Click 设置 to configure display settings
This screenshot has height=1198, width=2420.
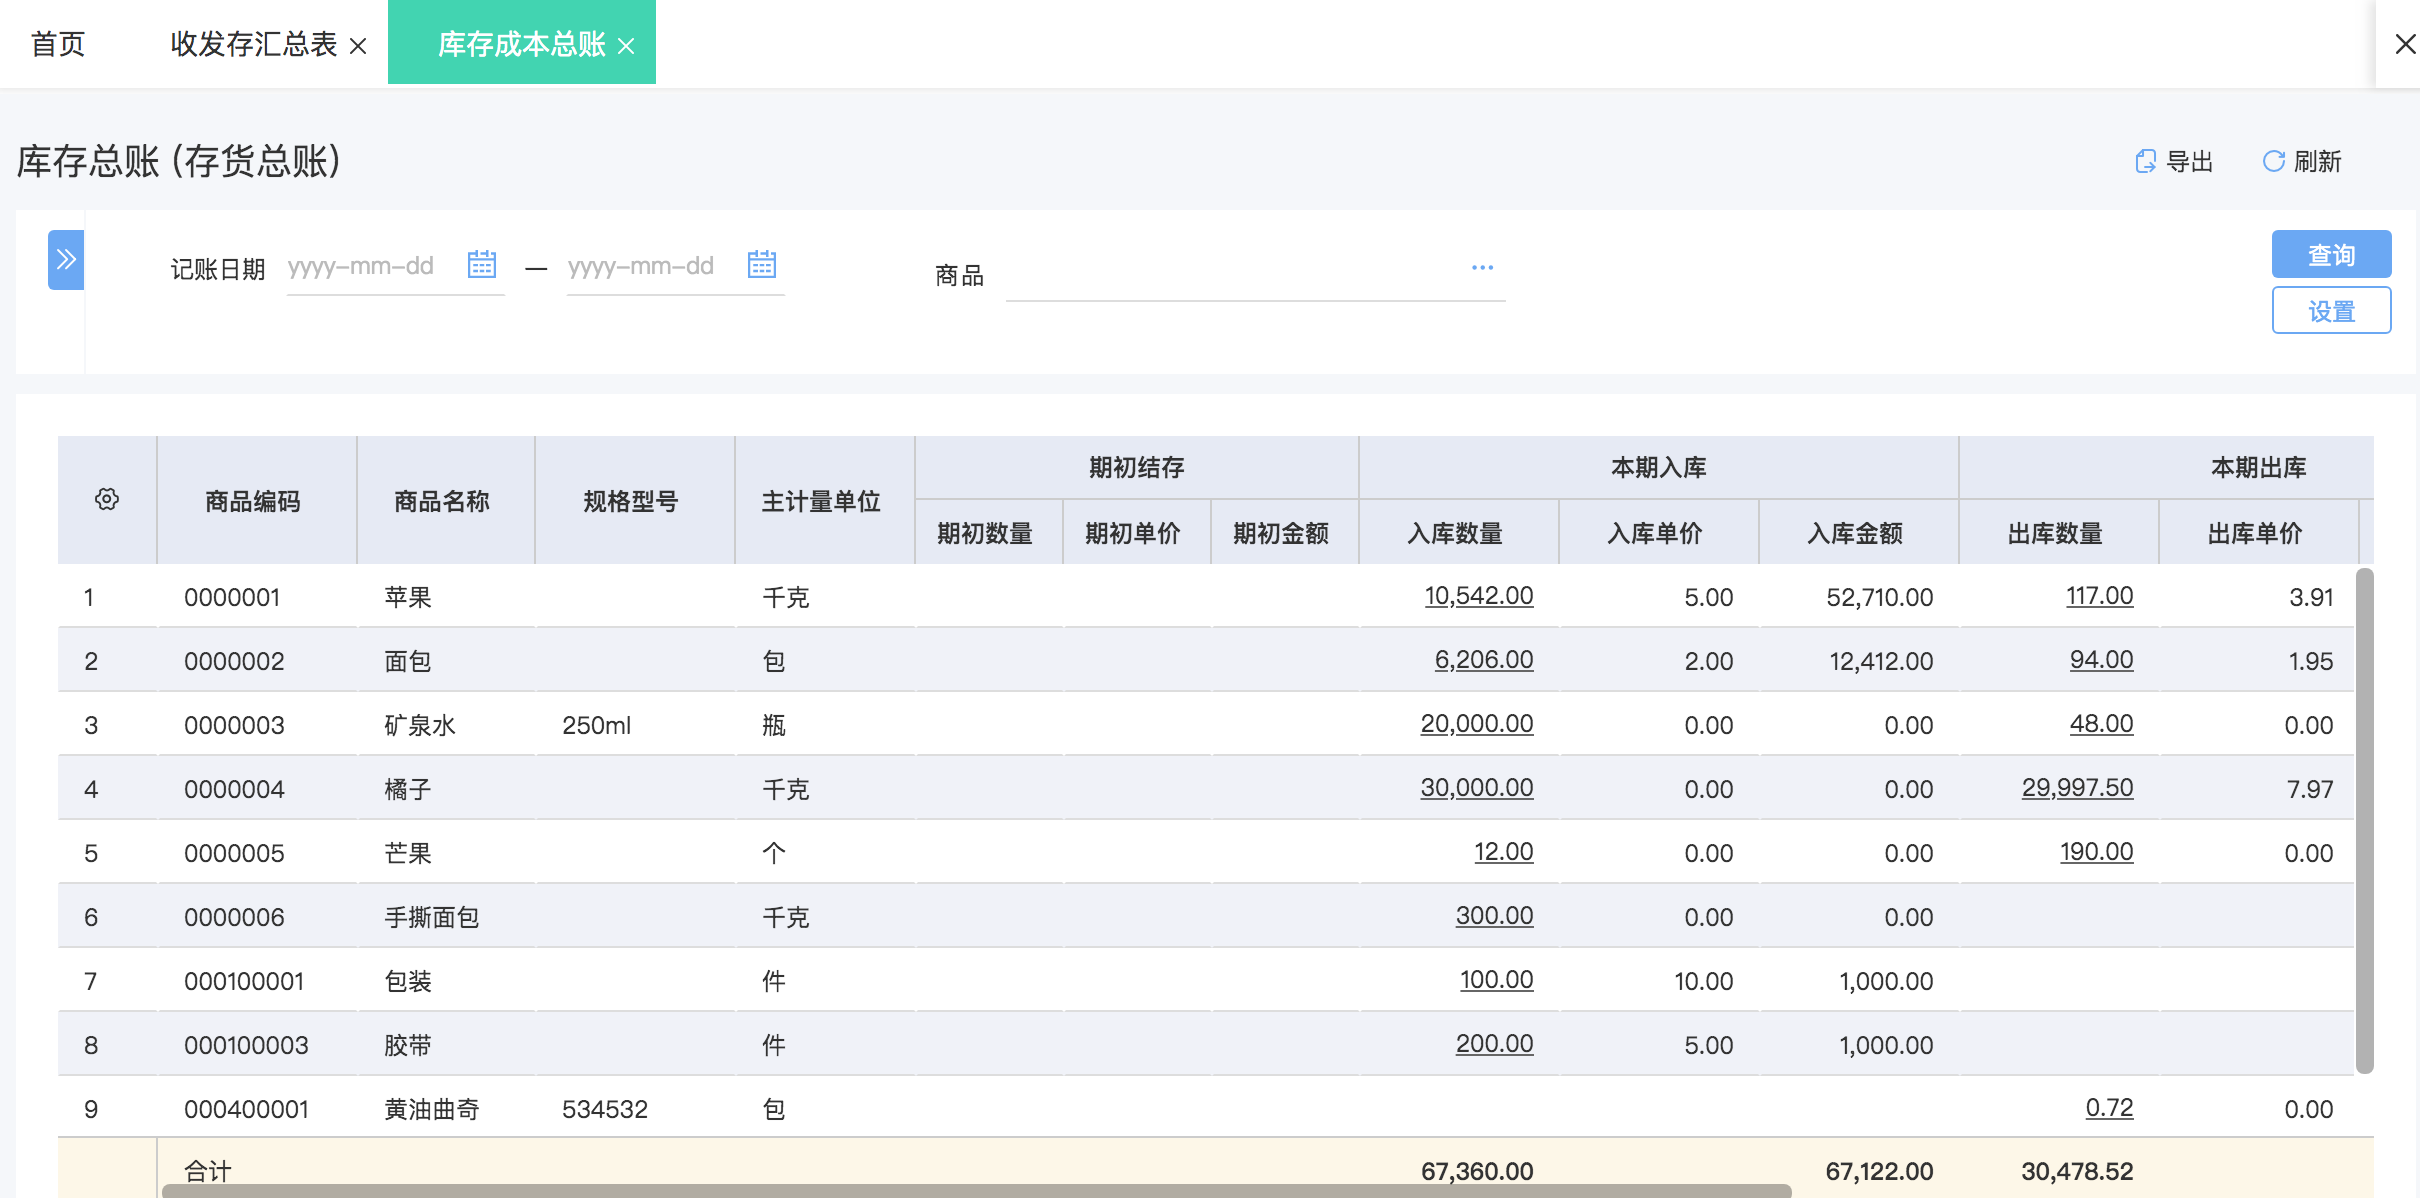(2332, 309)
